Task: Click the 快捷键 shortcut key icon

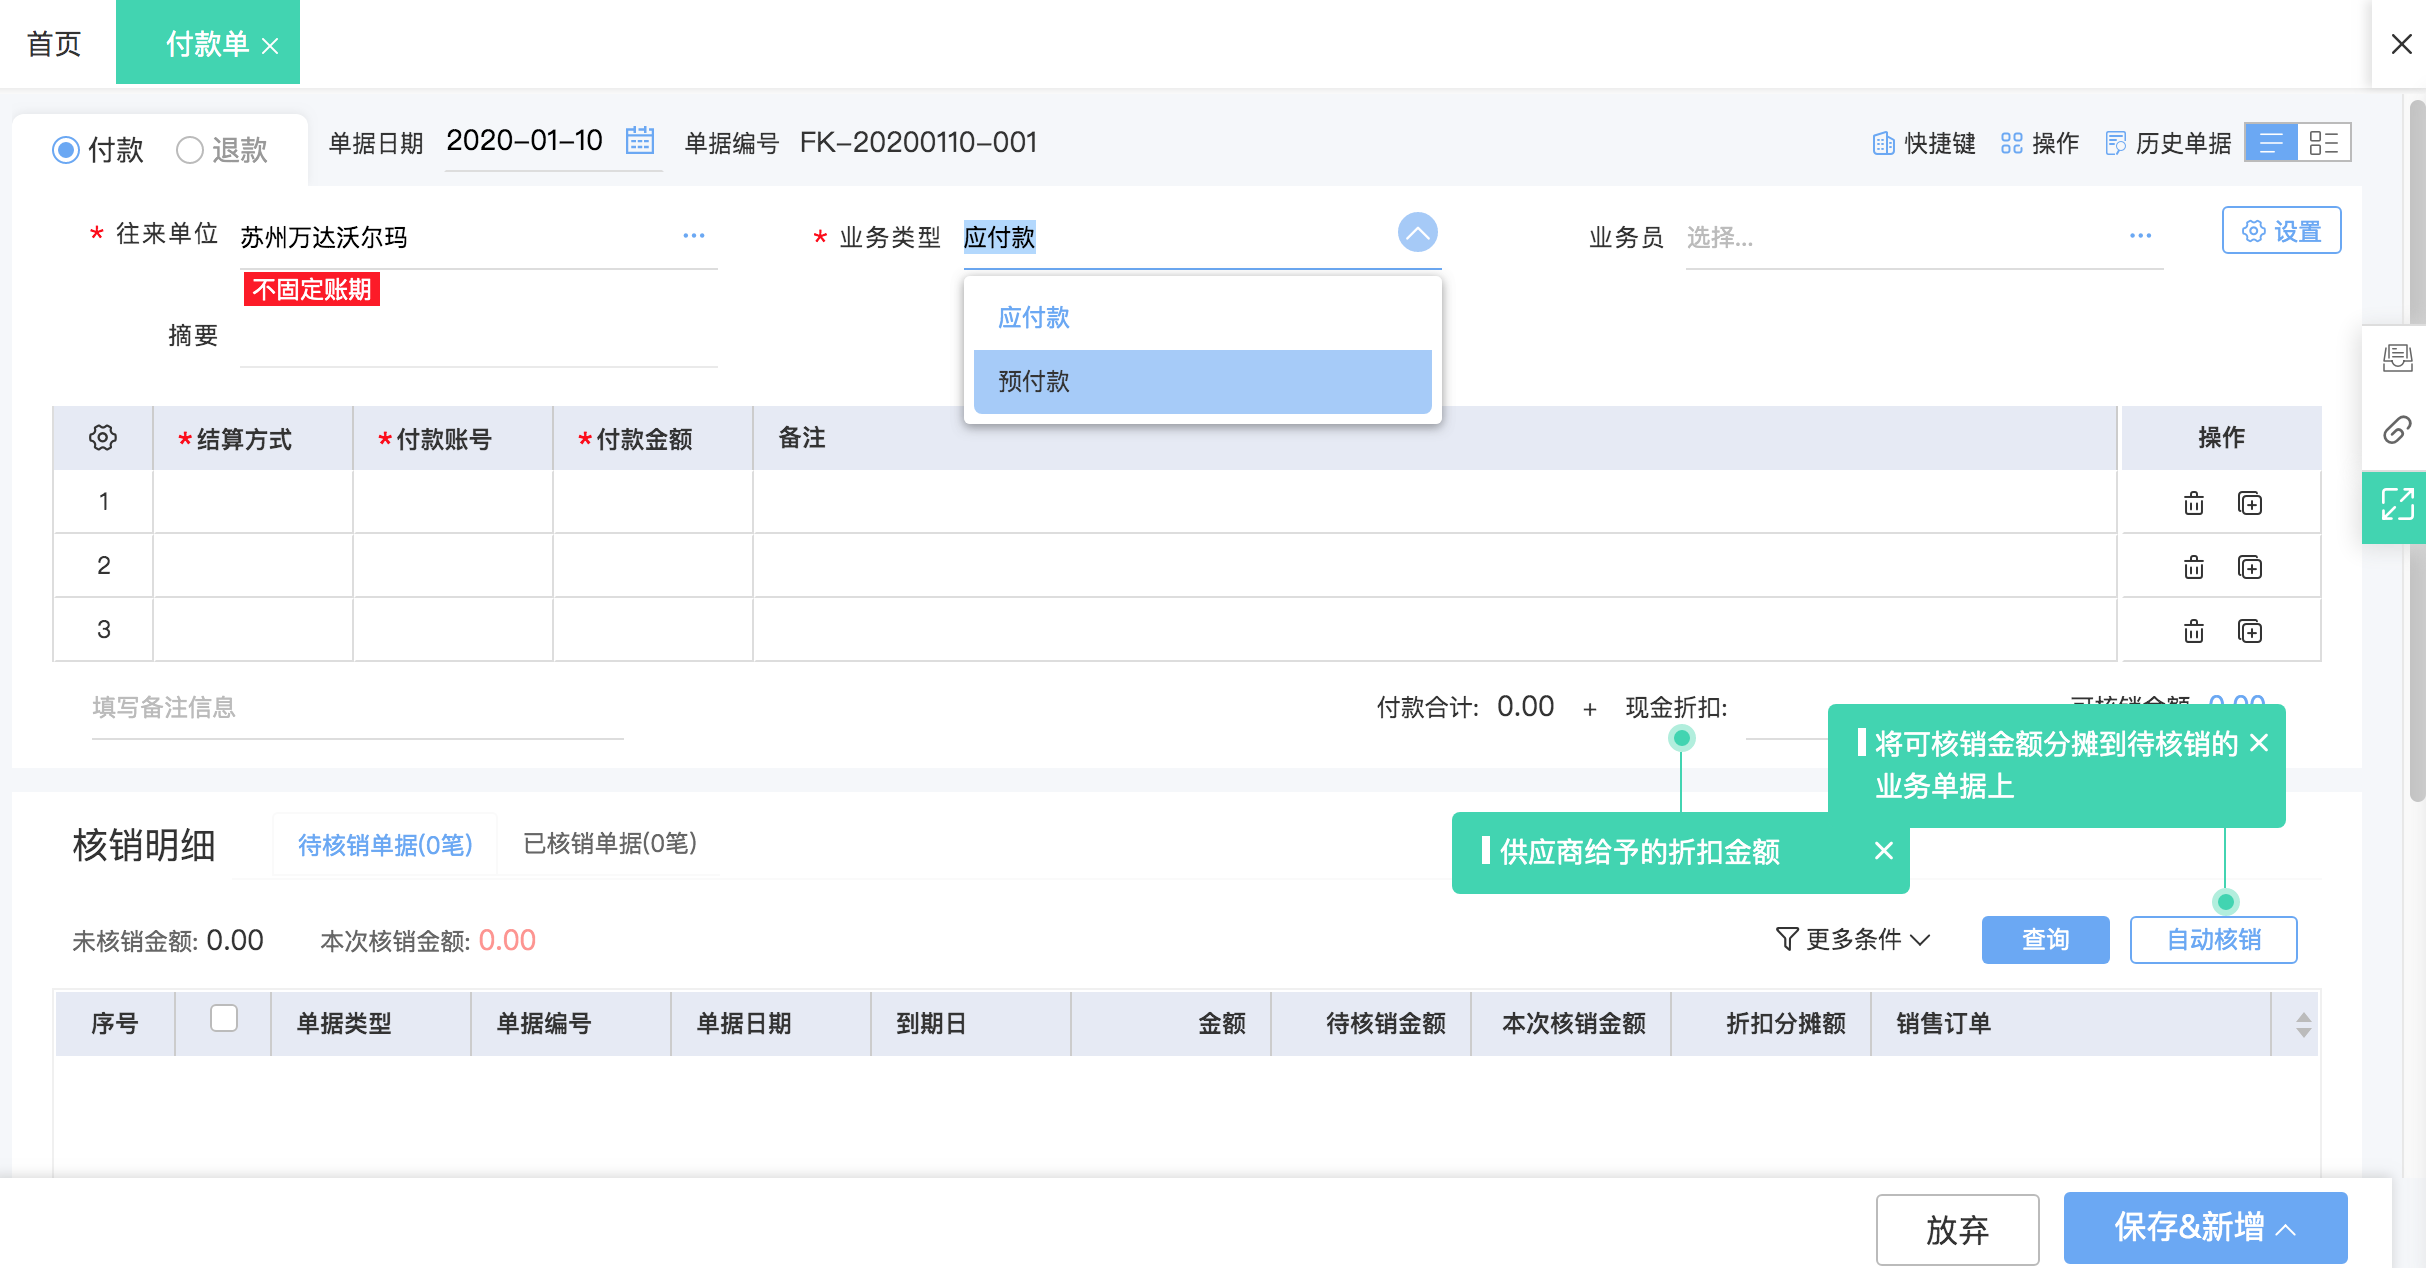Action: [1884, 143]
